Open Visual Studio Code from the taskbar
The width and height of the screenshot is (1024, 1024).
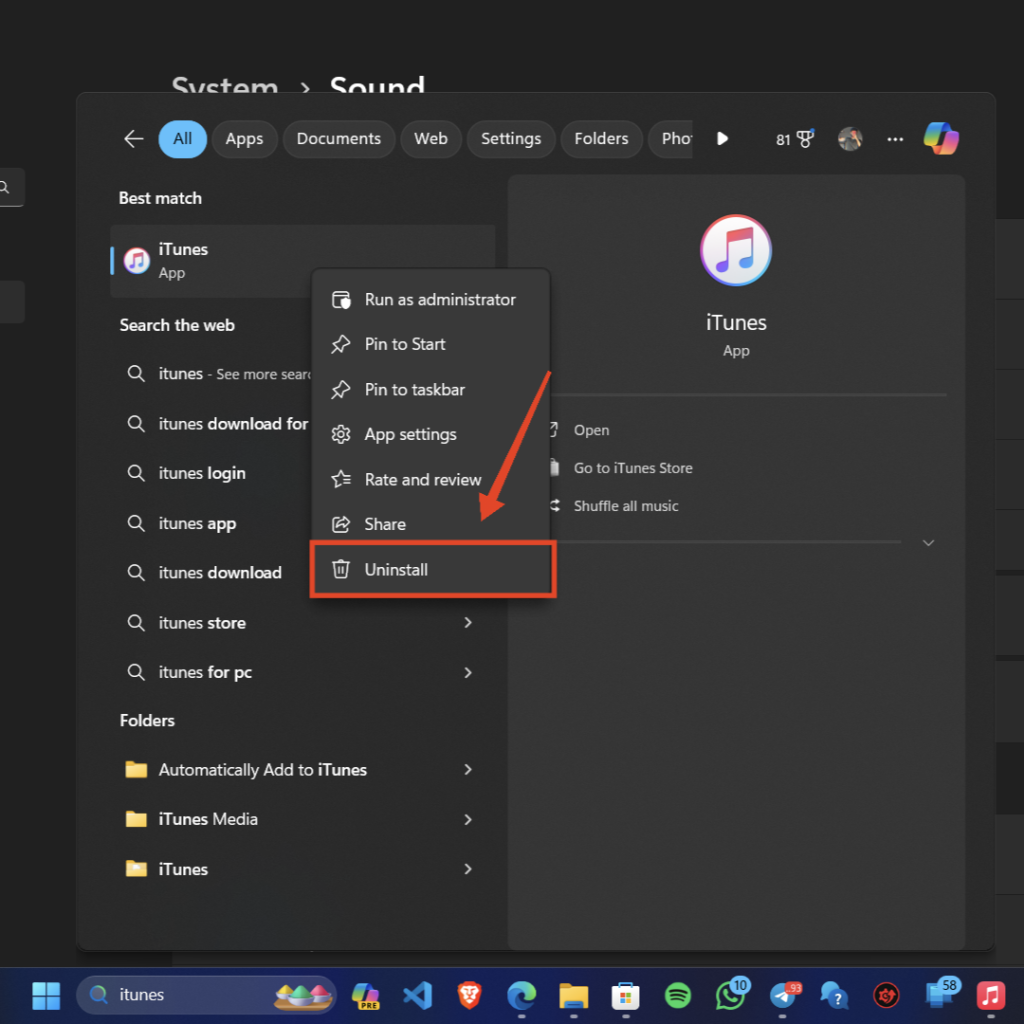click(x=417, y=996)
